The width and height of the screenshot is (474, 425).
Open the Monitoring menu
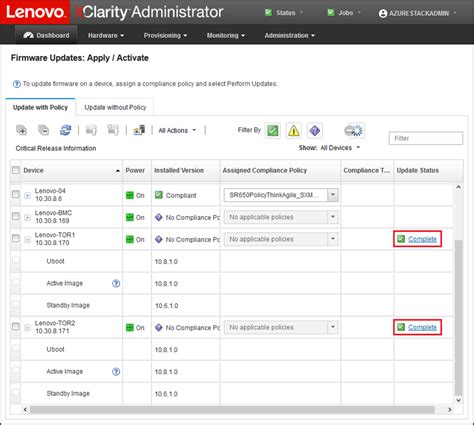(x=226, y=35)
